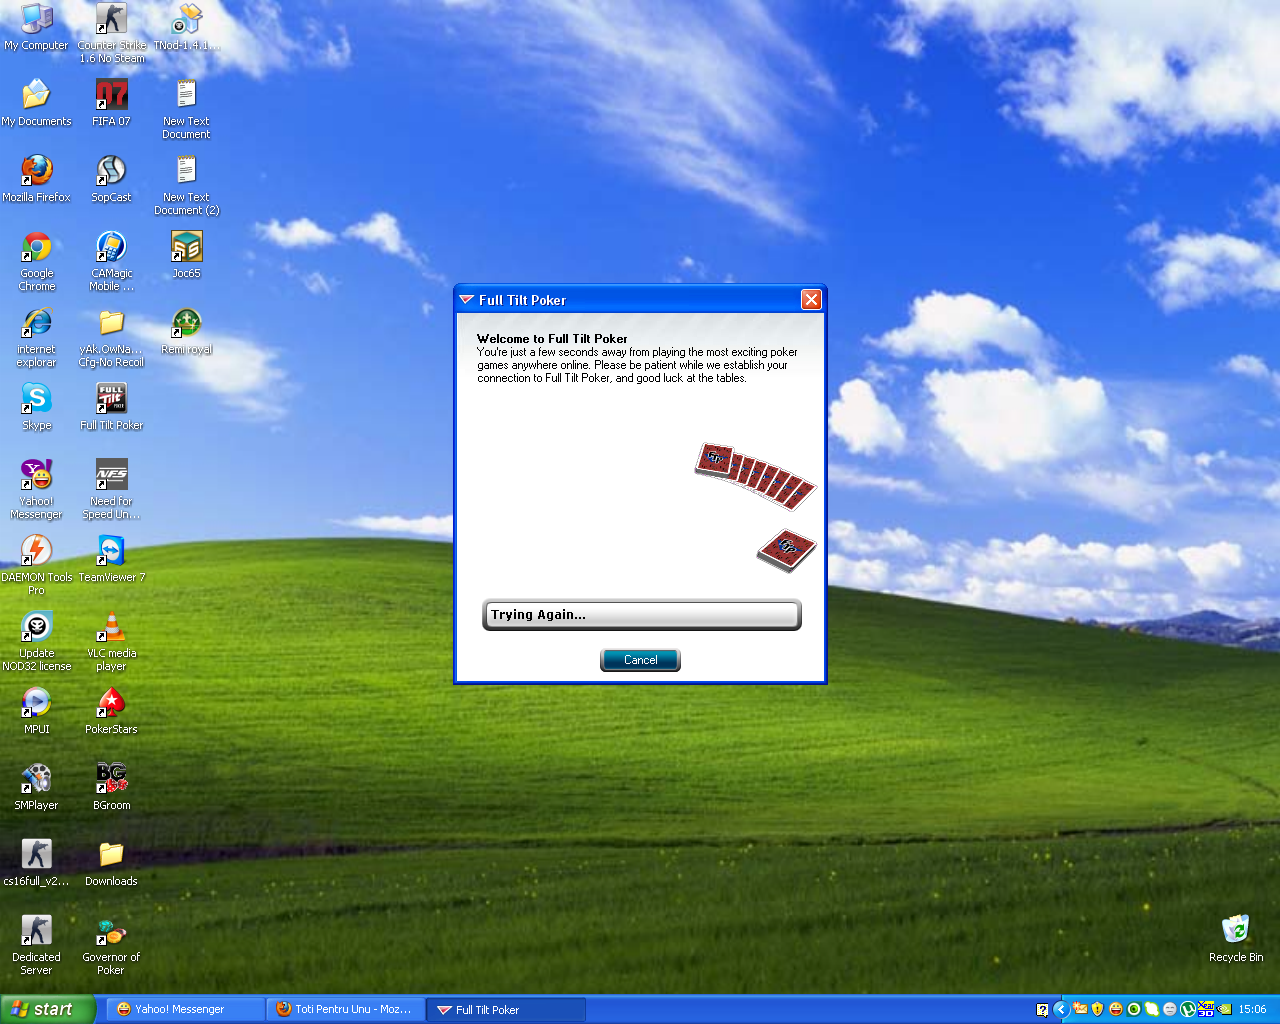The height and width of the screenshot is (1024, 1280).
Task: Open the Windows Start menu
Action: coord(47,1009)
